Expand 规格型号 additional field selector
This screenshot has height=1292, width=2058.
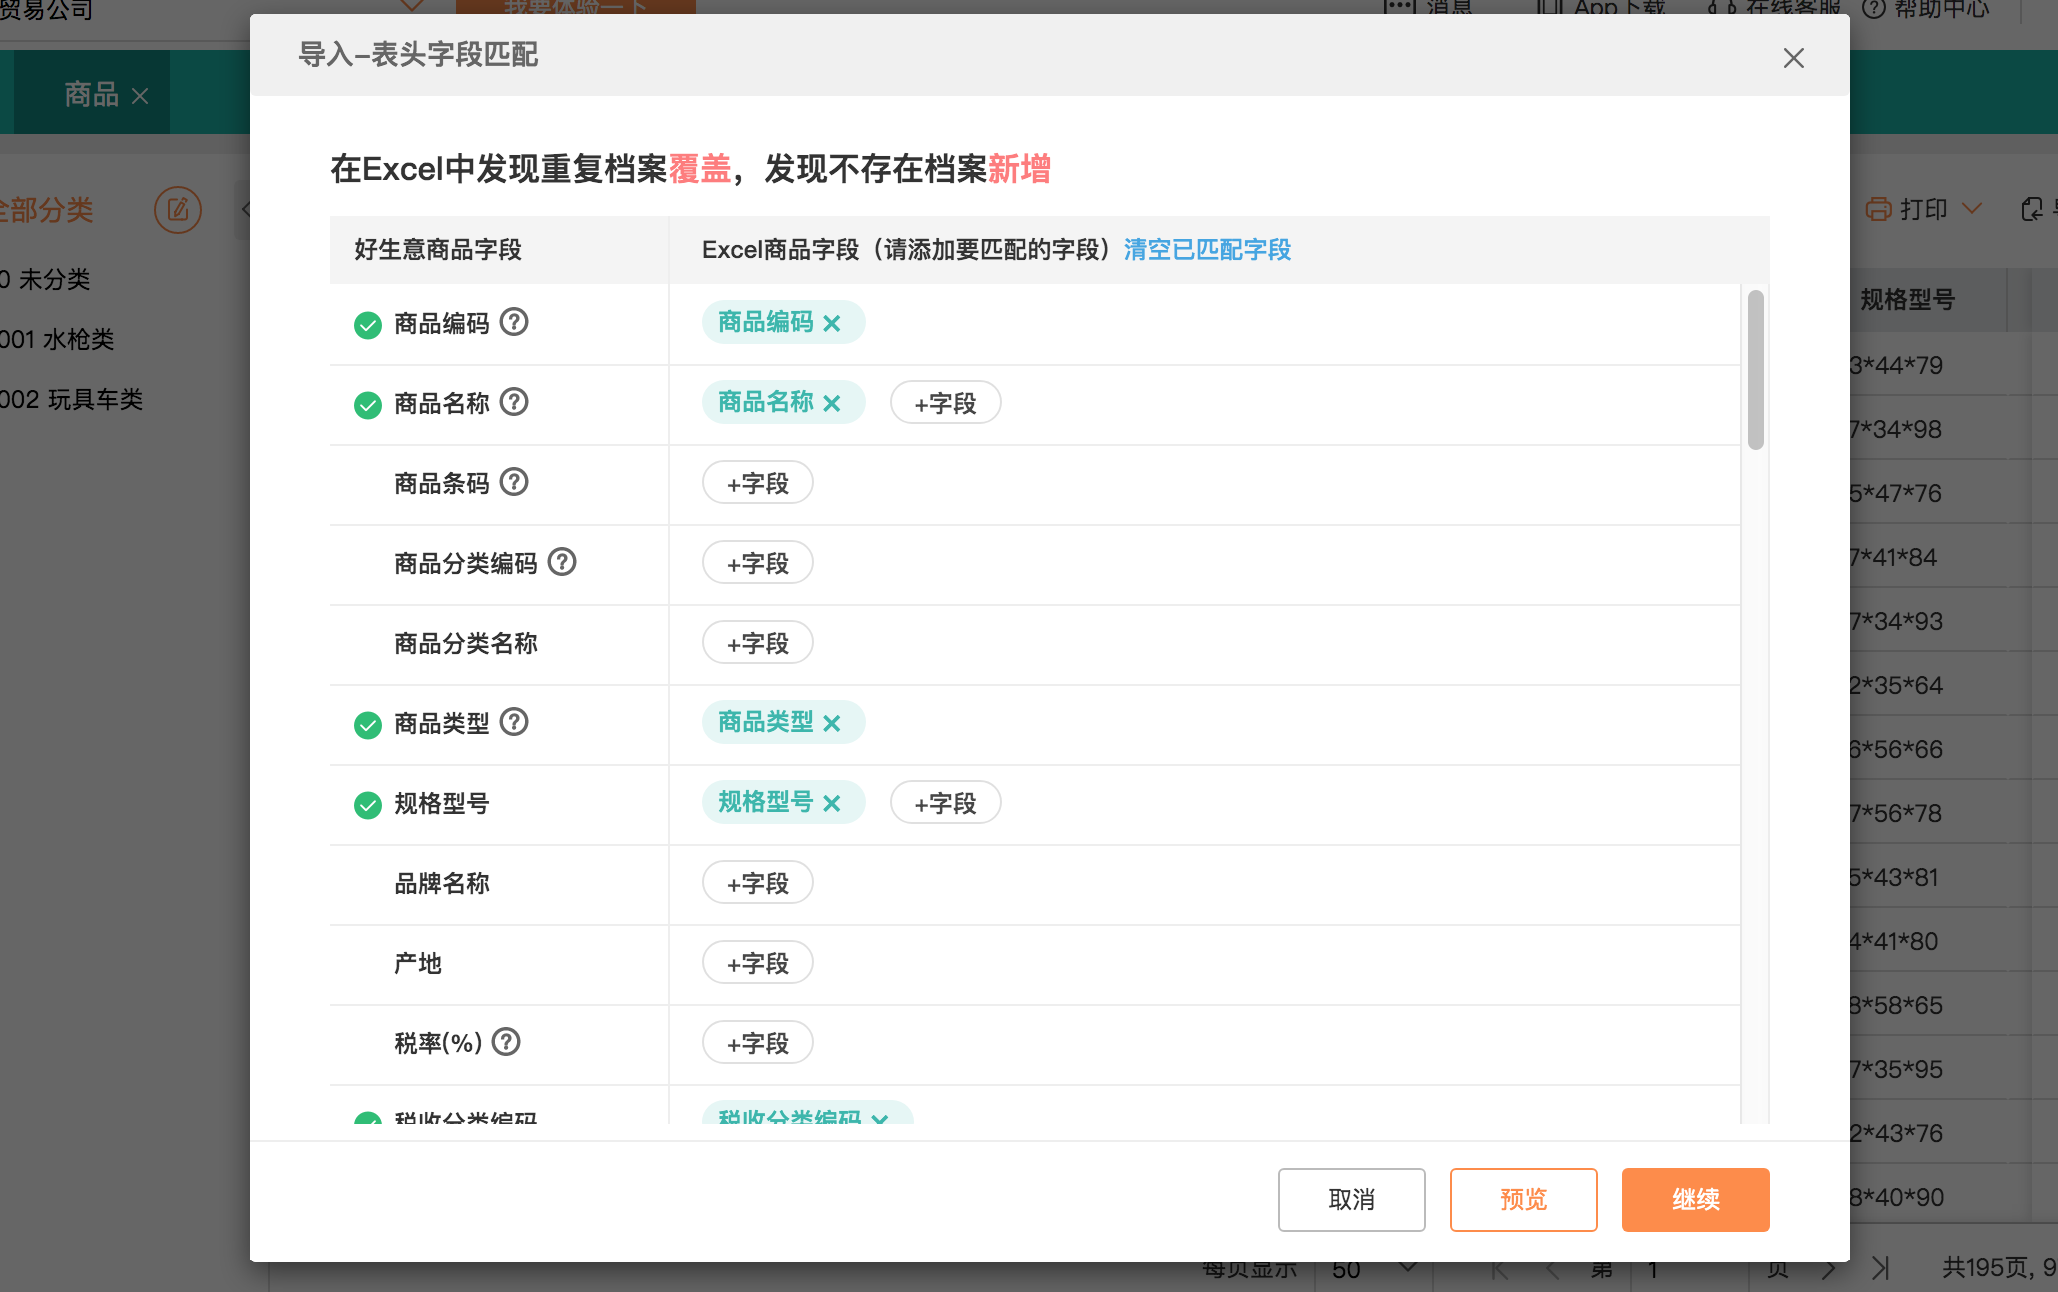click(x=943, y=804)
